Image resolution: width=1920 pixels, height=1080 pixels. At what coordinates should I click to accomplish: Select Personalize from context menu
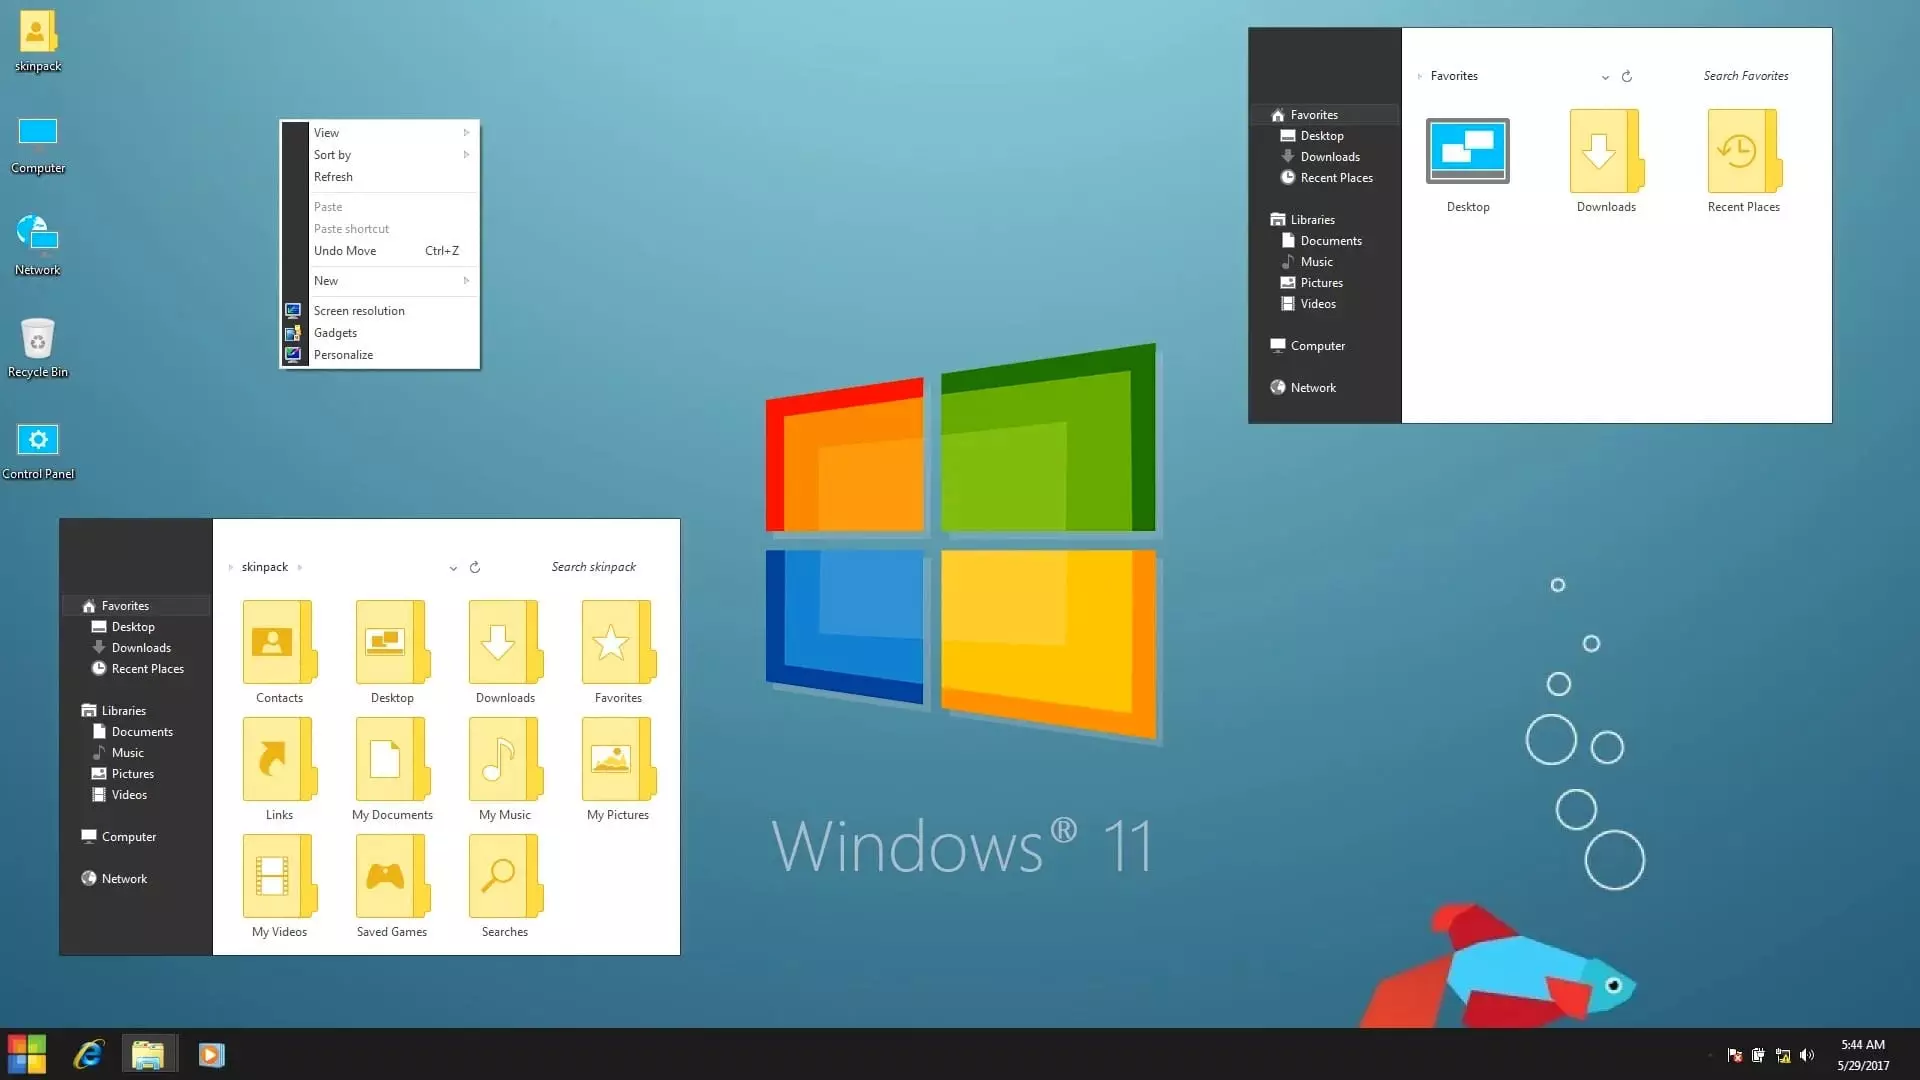(x=343, y=353)
